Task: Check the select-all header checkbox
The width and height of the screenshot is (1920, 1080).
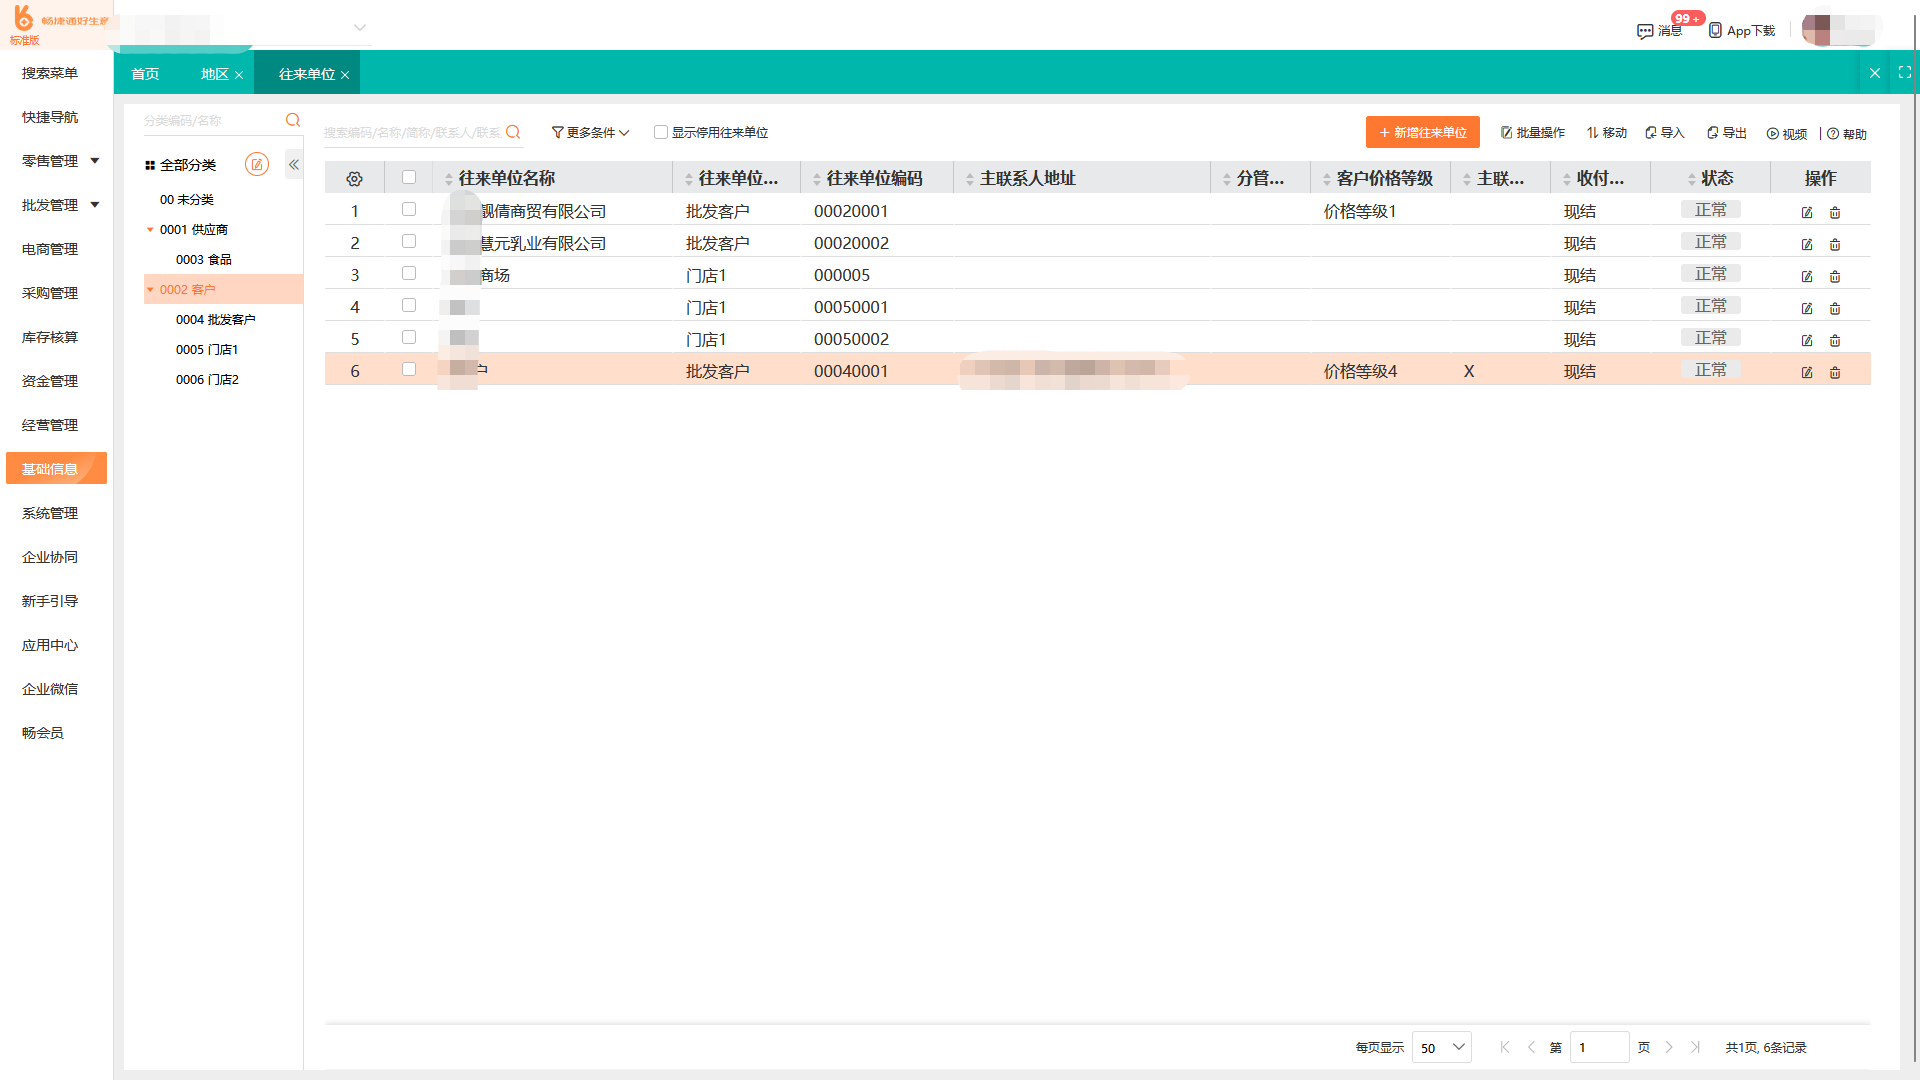Action: click(409, 177)
